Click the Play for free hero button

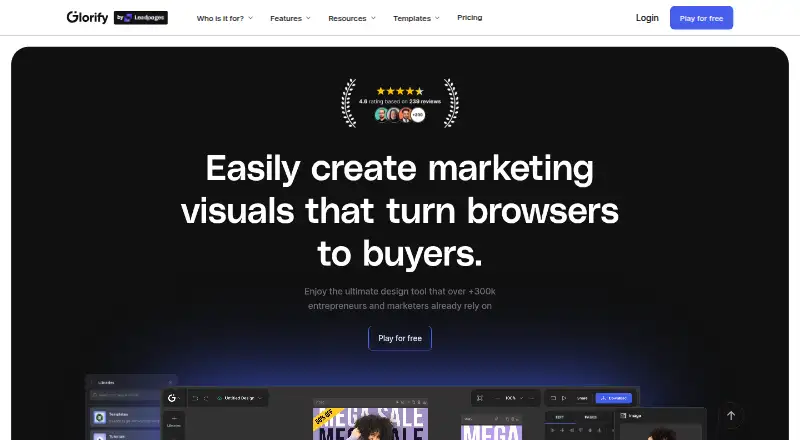(400, 338)
